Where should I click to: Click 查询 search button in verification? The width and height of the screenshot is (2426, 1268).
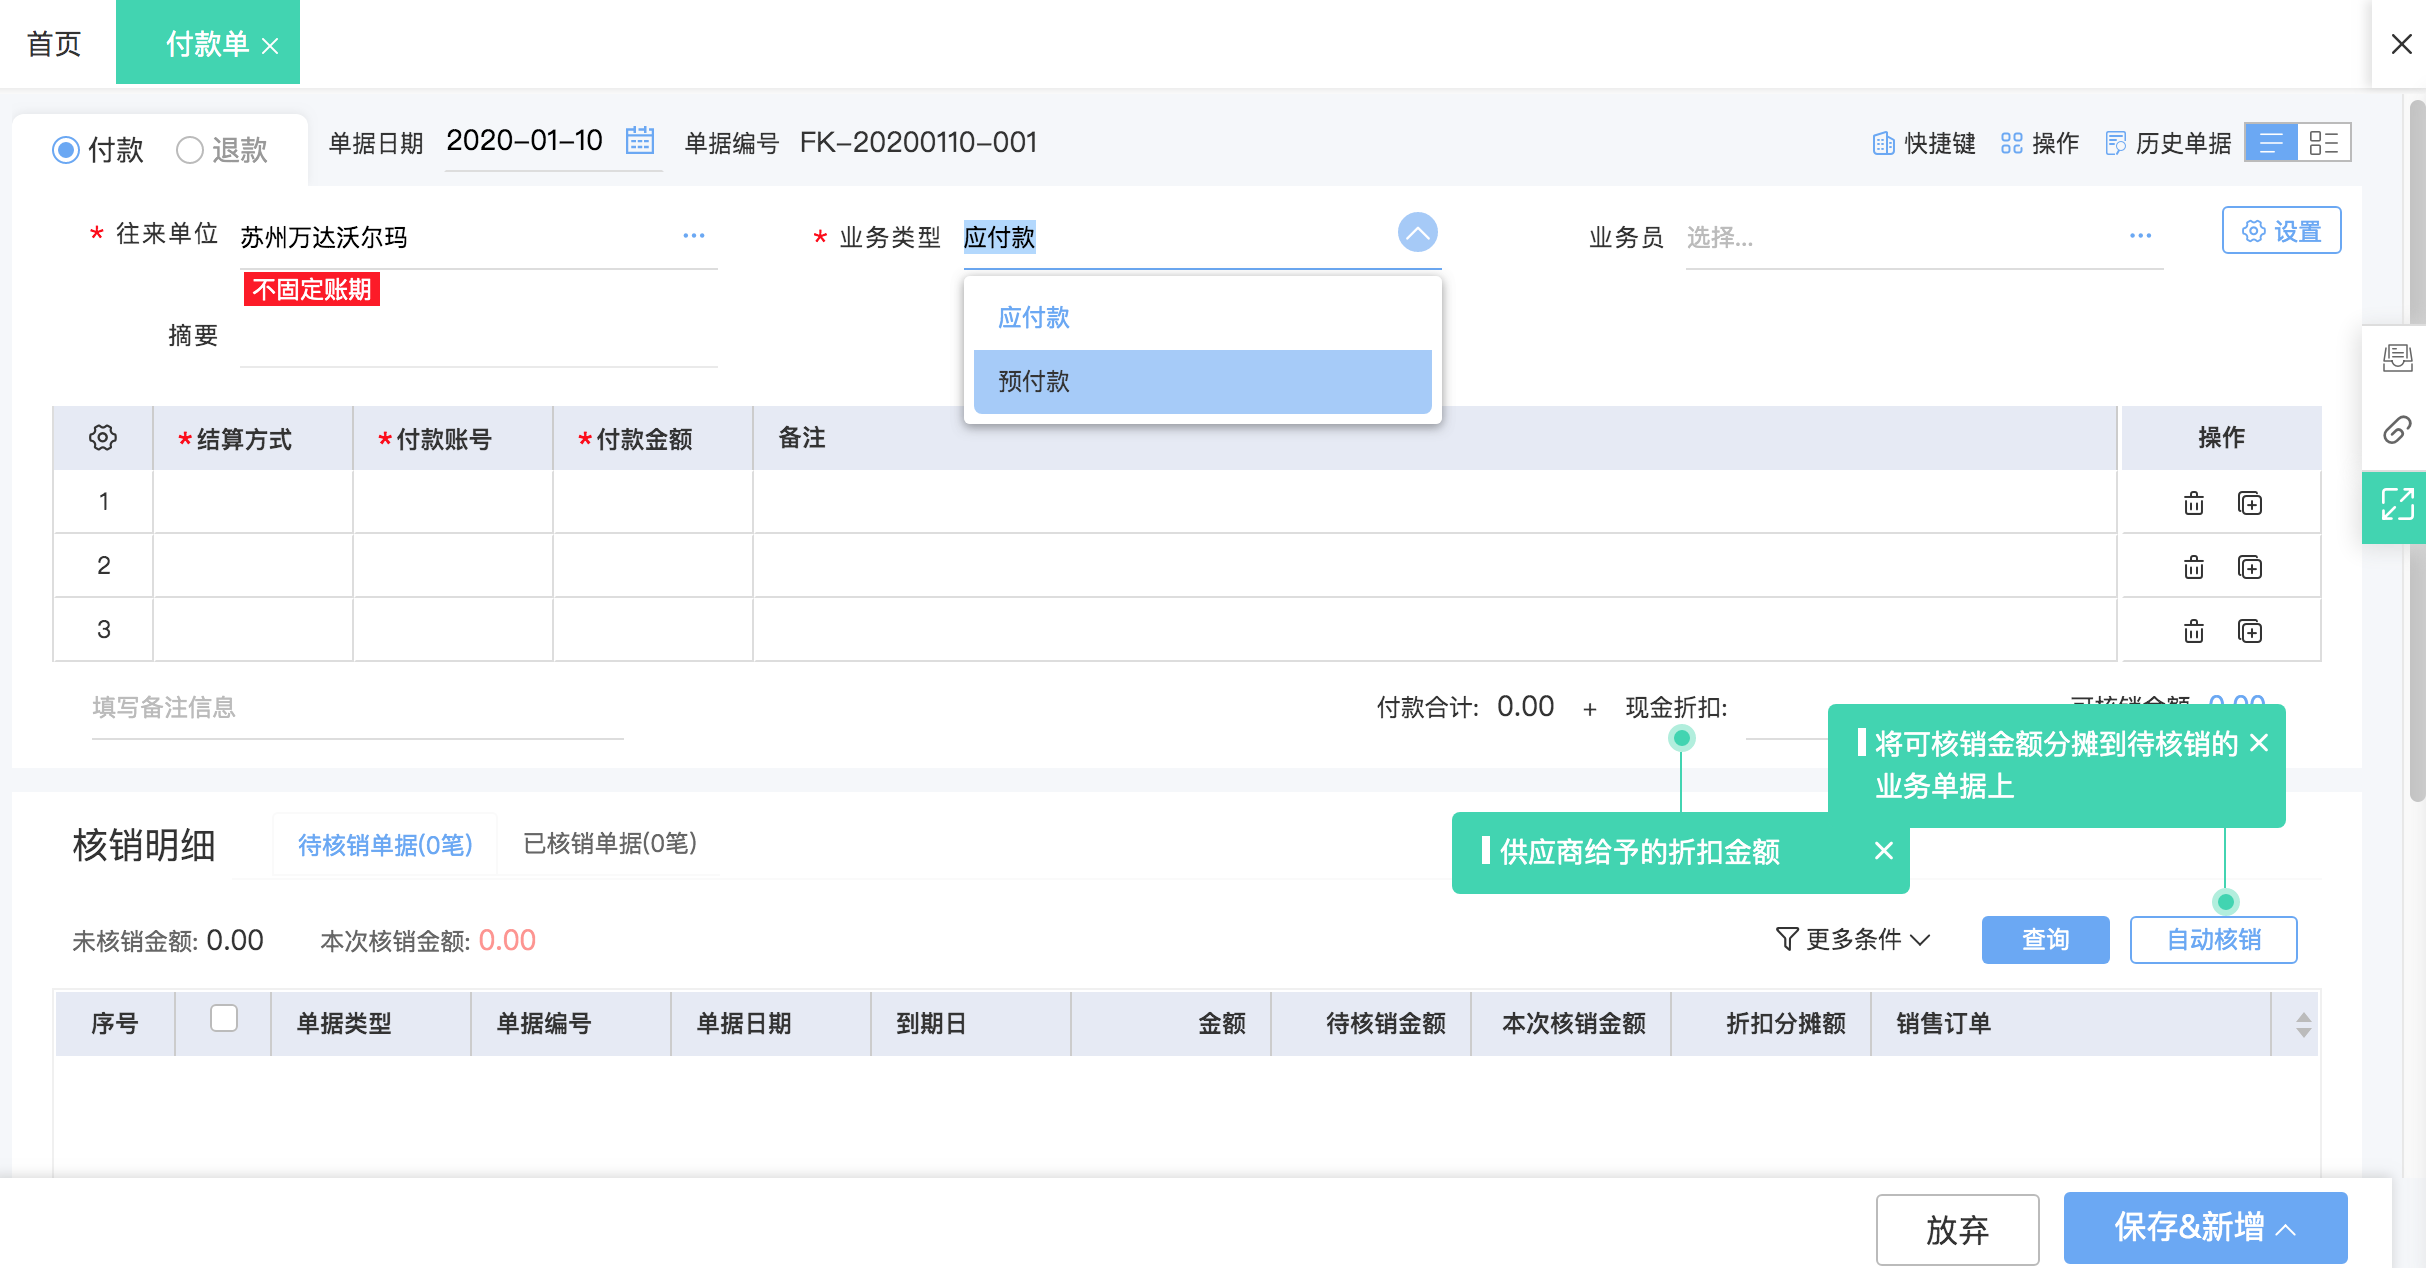click(2051, 941)
